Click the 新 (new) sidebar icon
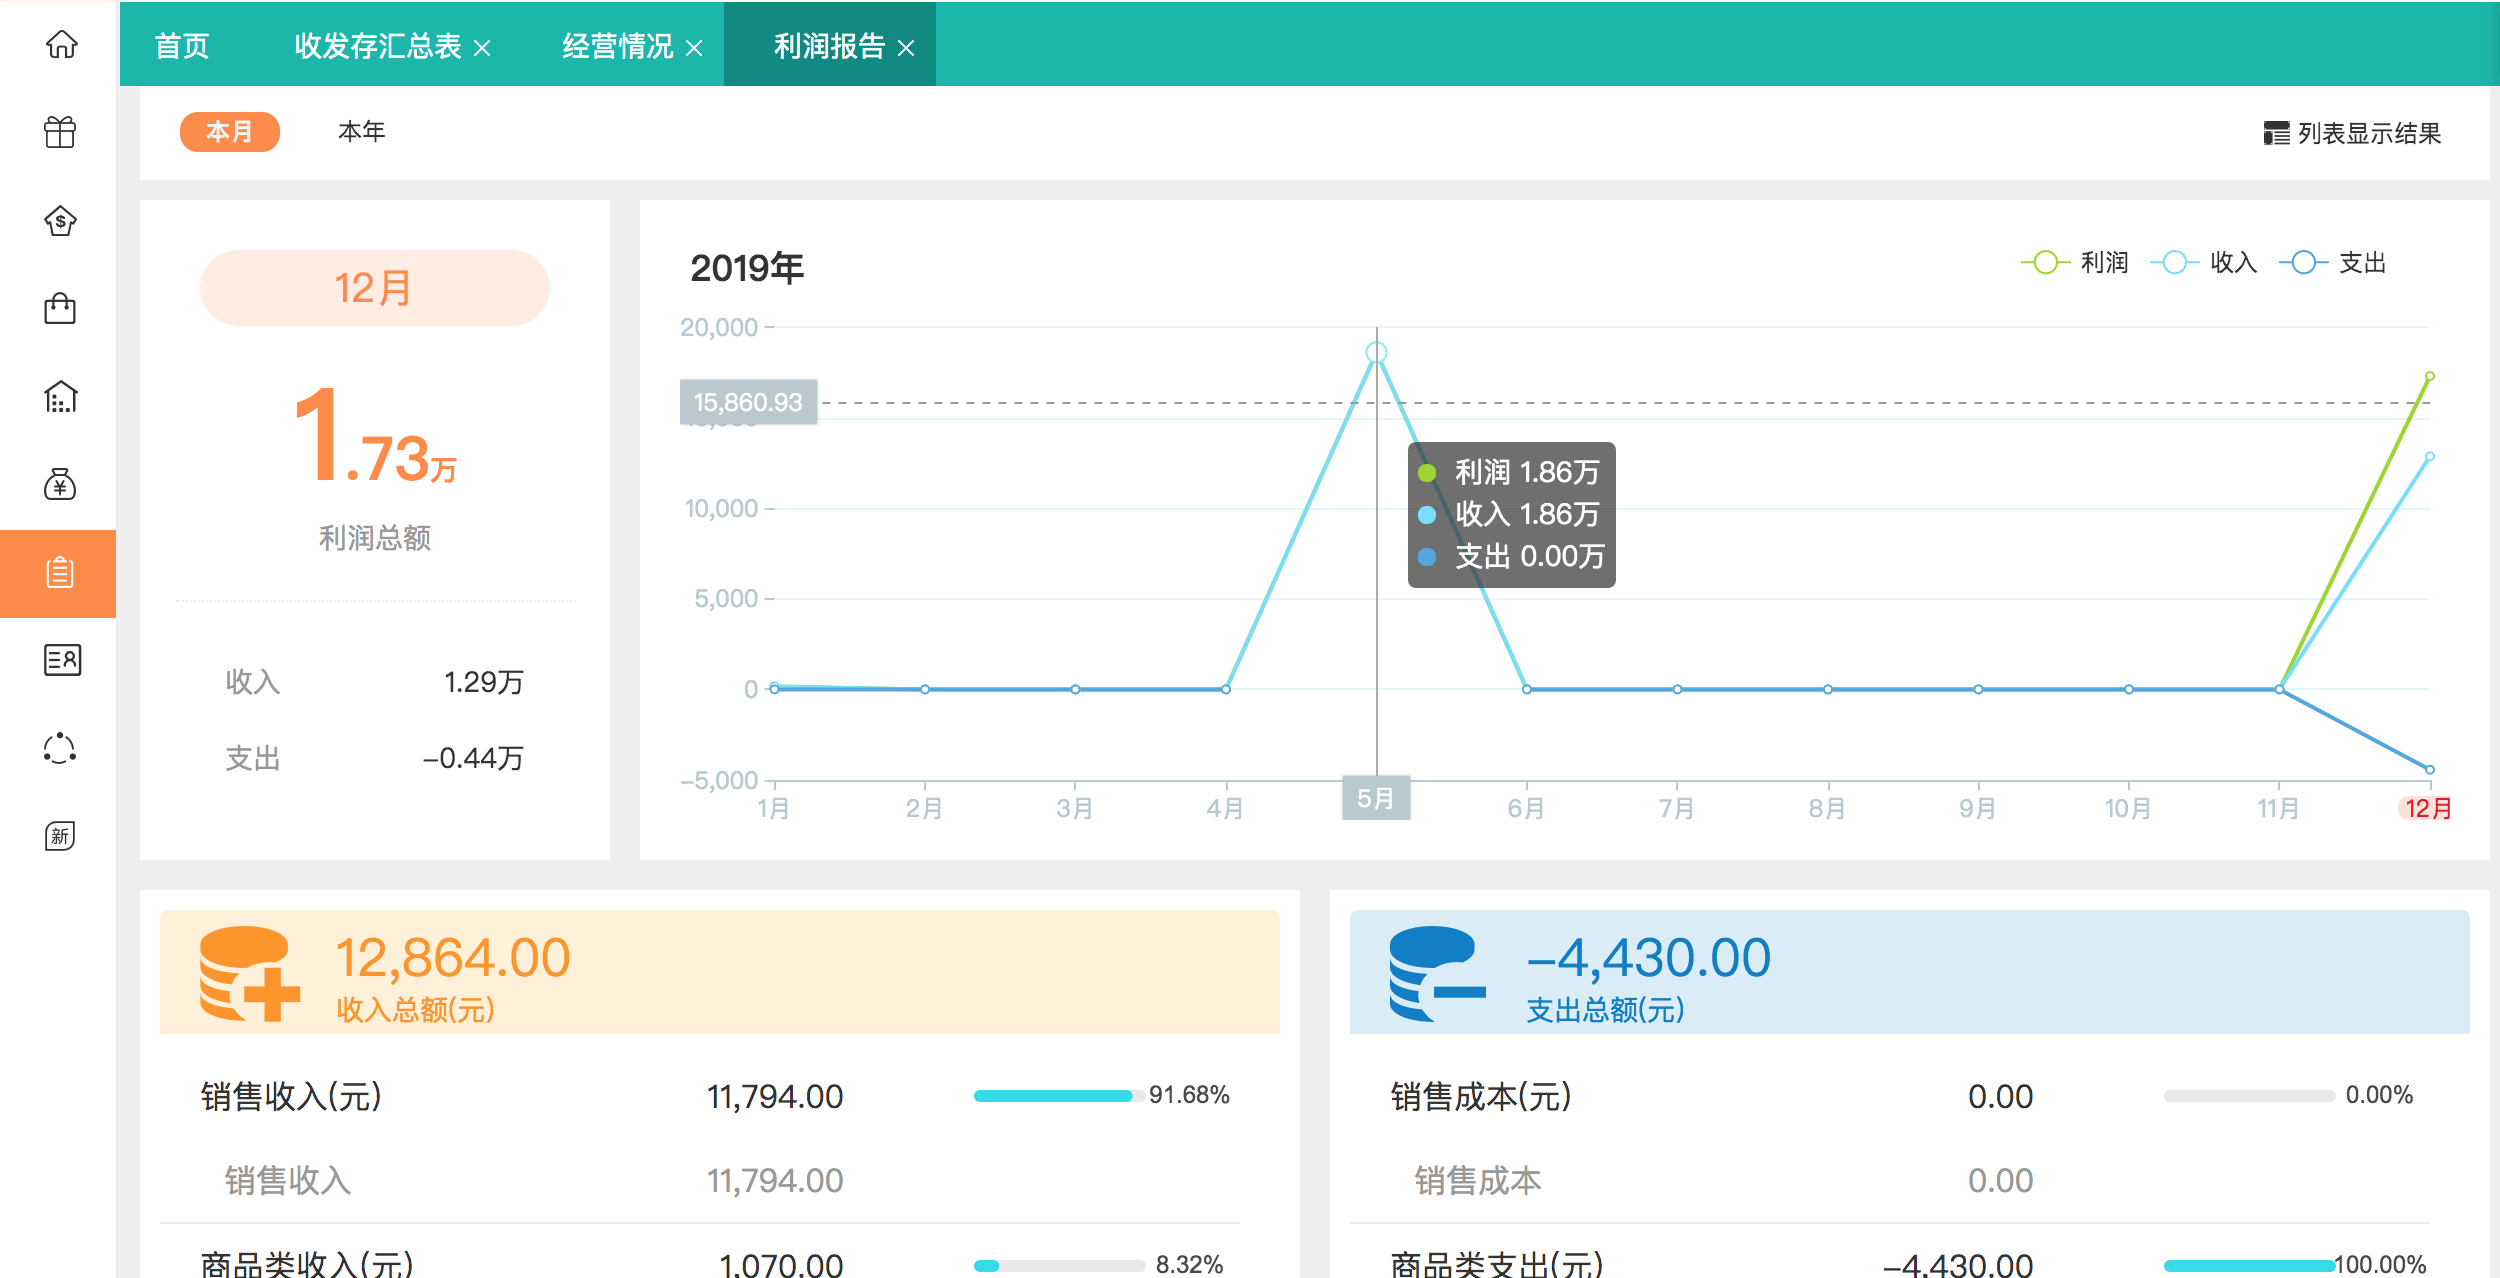The height and width of the screenshot is (1278, 2500). coord(60,835)
